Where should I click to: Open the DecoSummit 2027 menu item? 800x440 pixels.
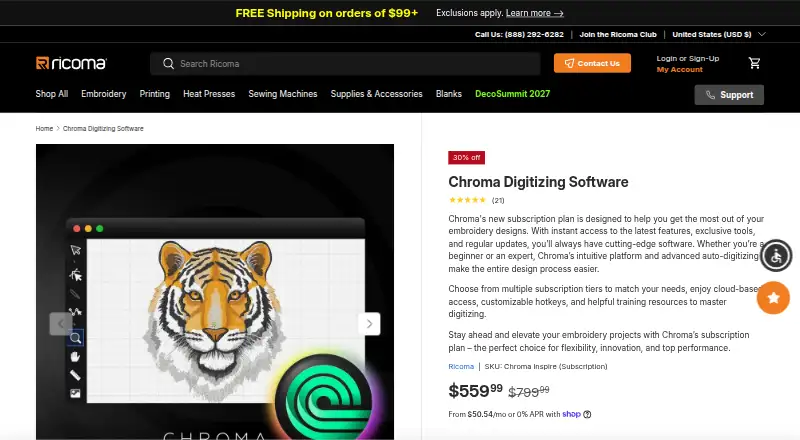512,94
